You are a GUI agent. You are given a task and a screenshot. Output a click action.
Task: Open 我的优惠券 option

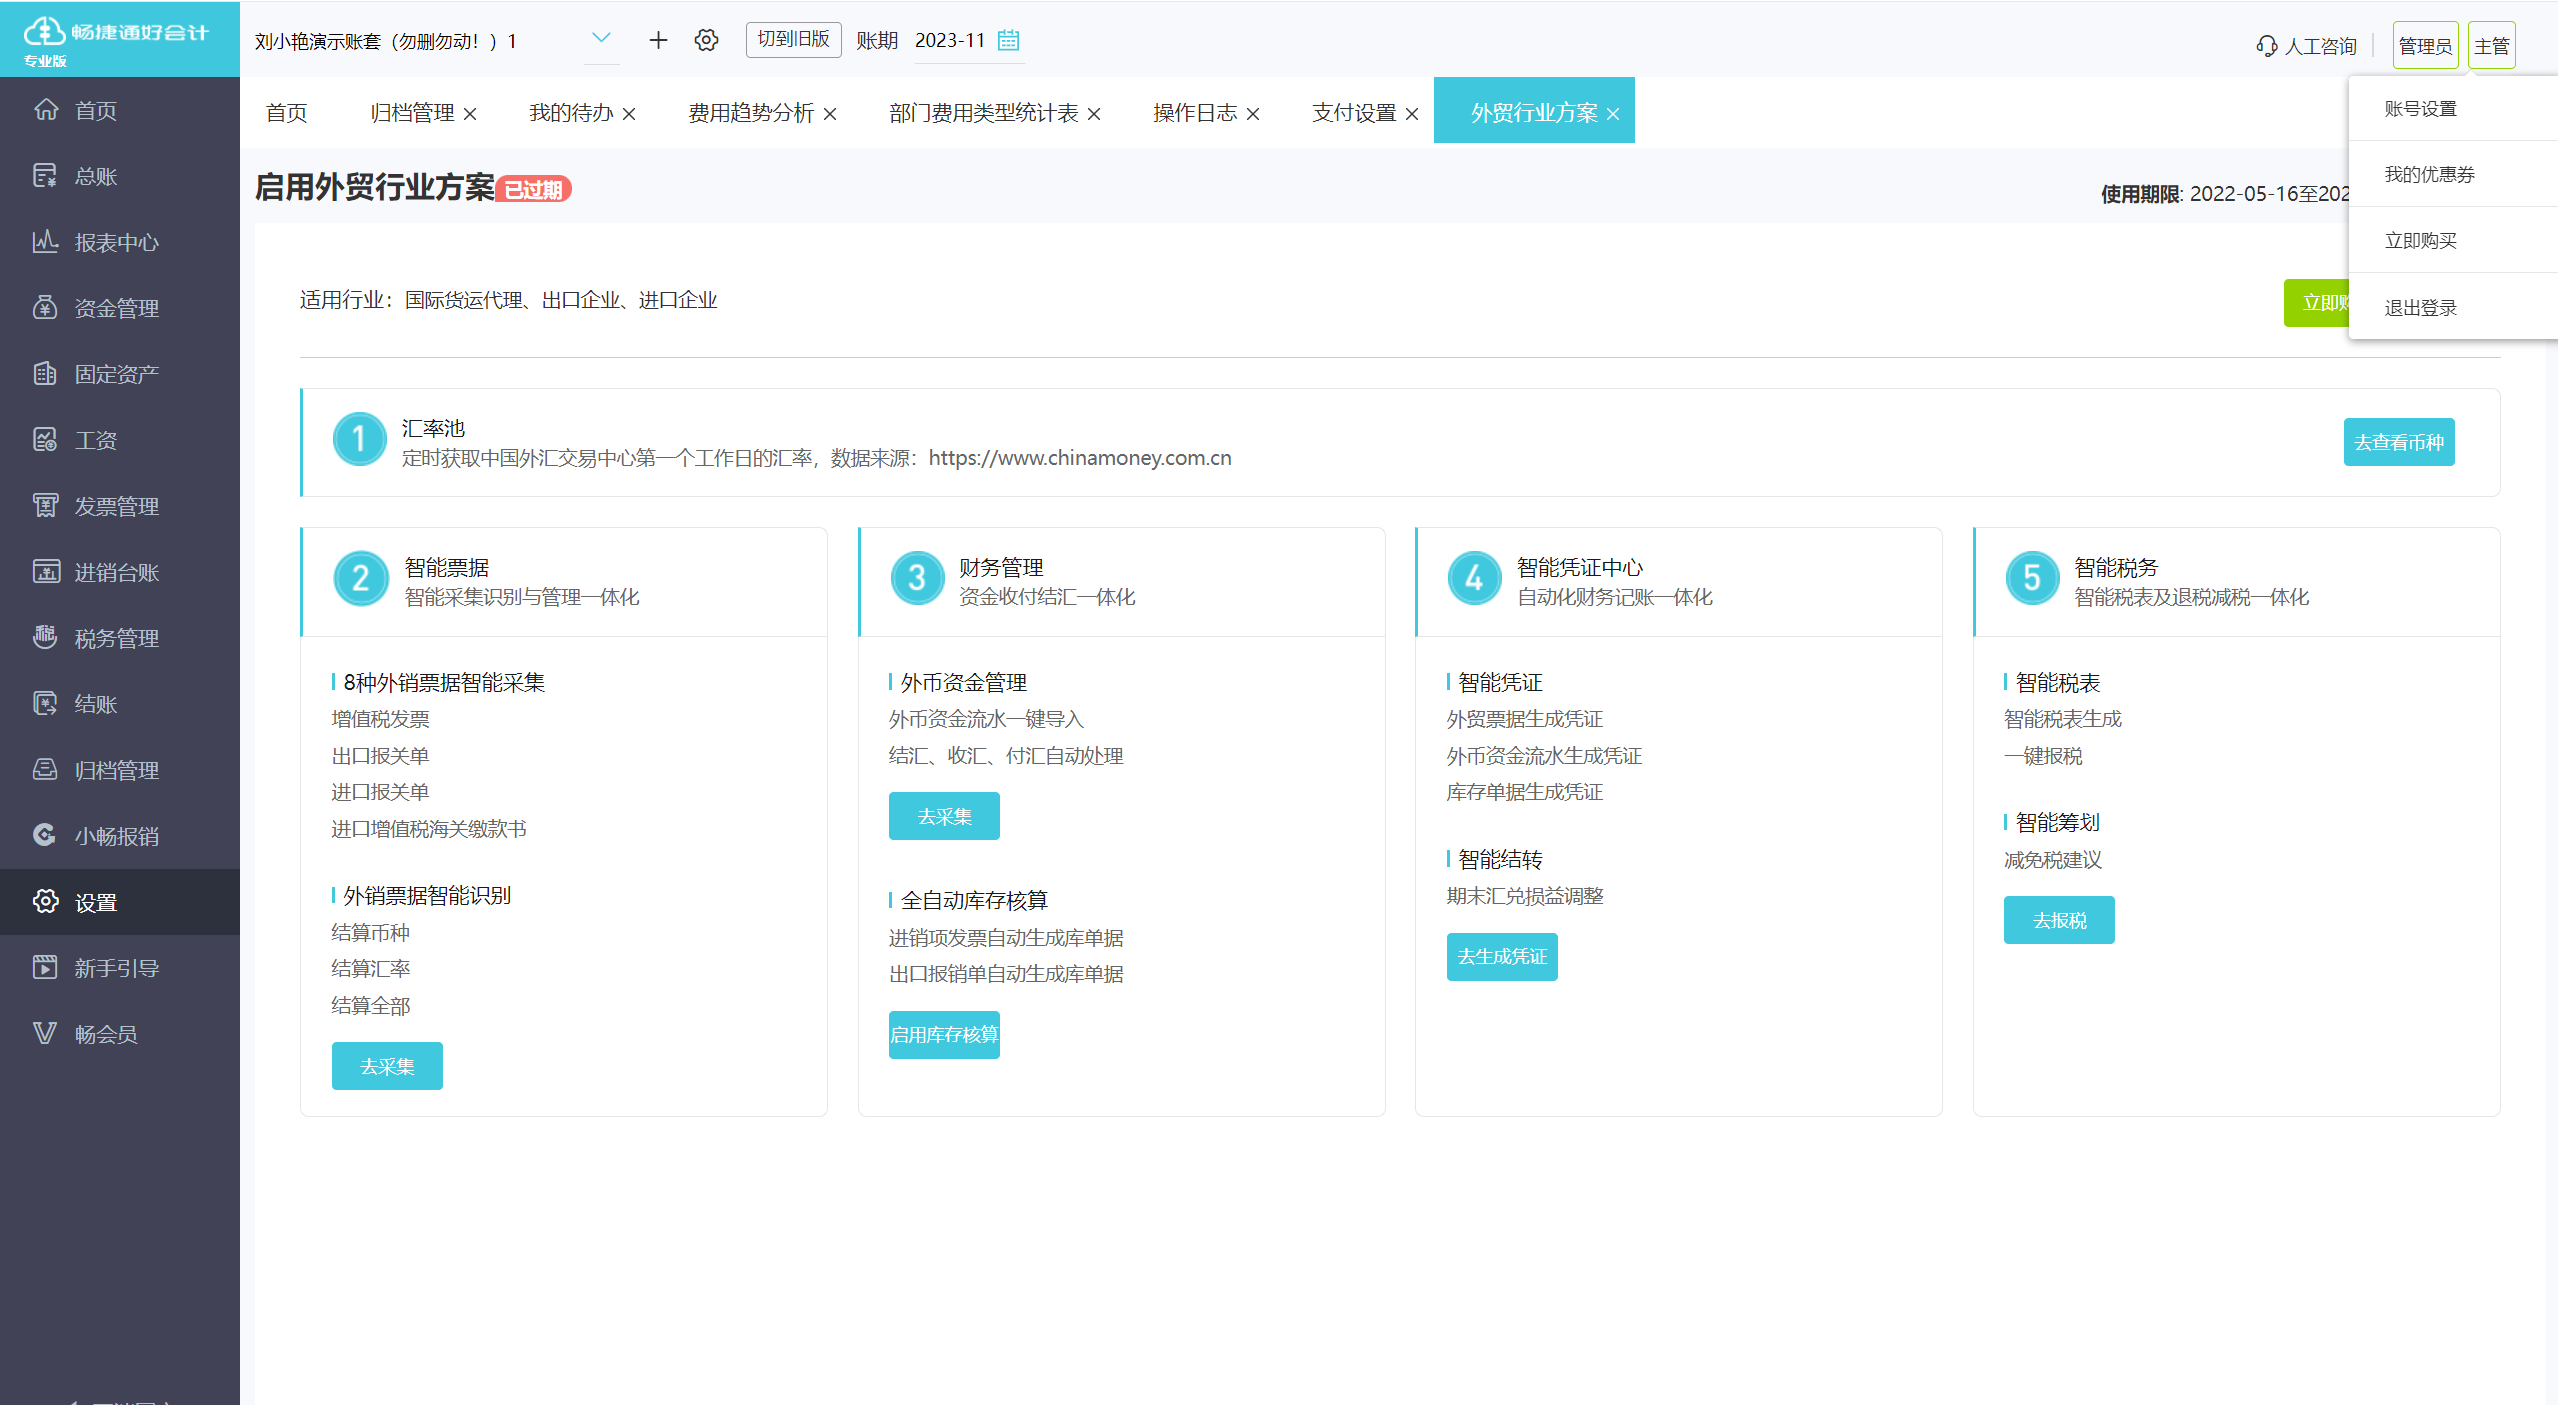point(2430,173)
